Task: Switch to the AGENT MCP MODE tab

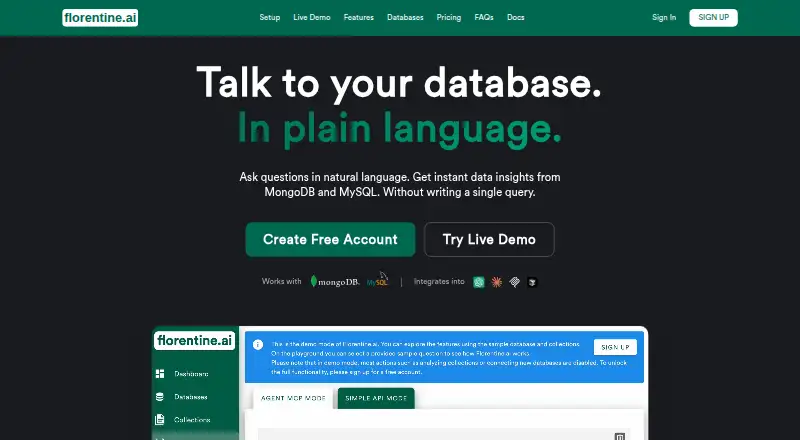Action: click(293, 398)
